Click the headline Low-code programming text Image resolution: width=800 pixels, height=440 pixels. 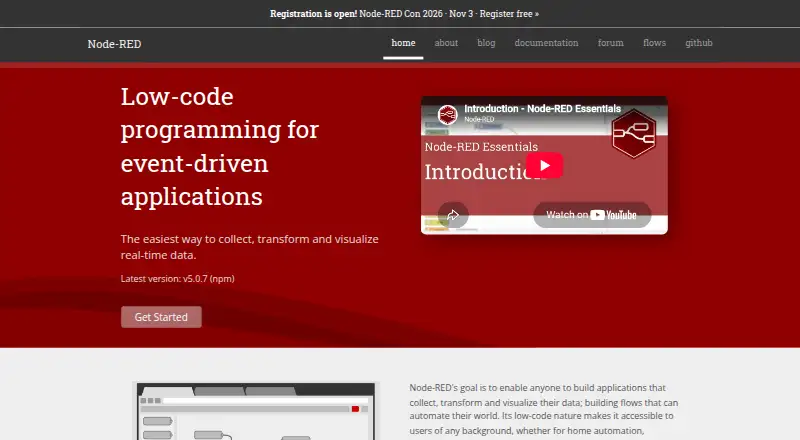click(x=220, y=146)
